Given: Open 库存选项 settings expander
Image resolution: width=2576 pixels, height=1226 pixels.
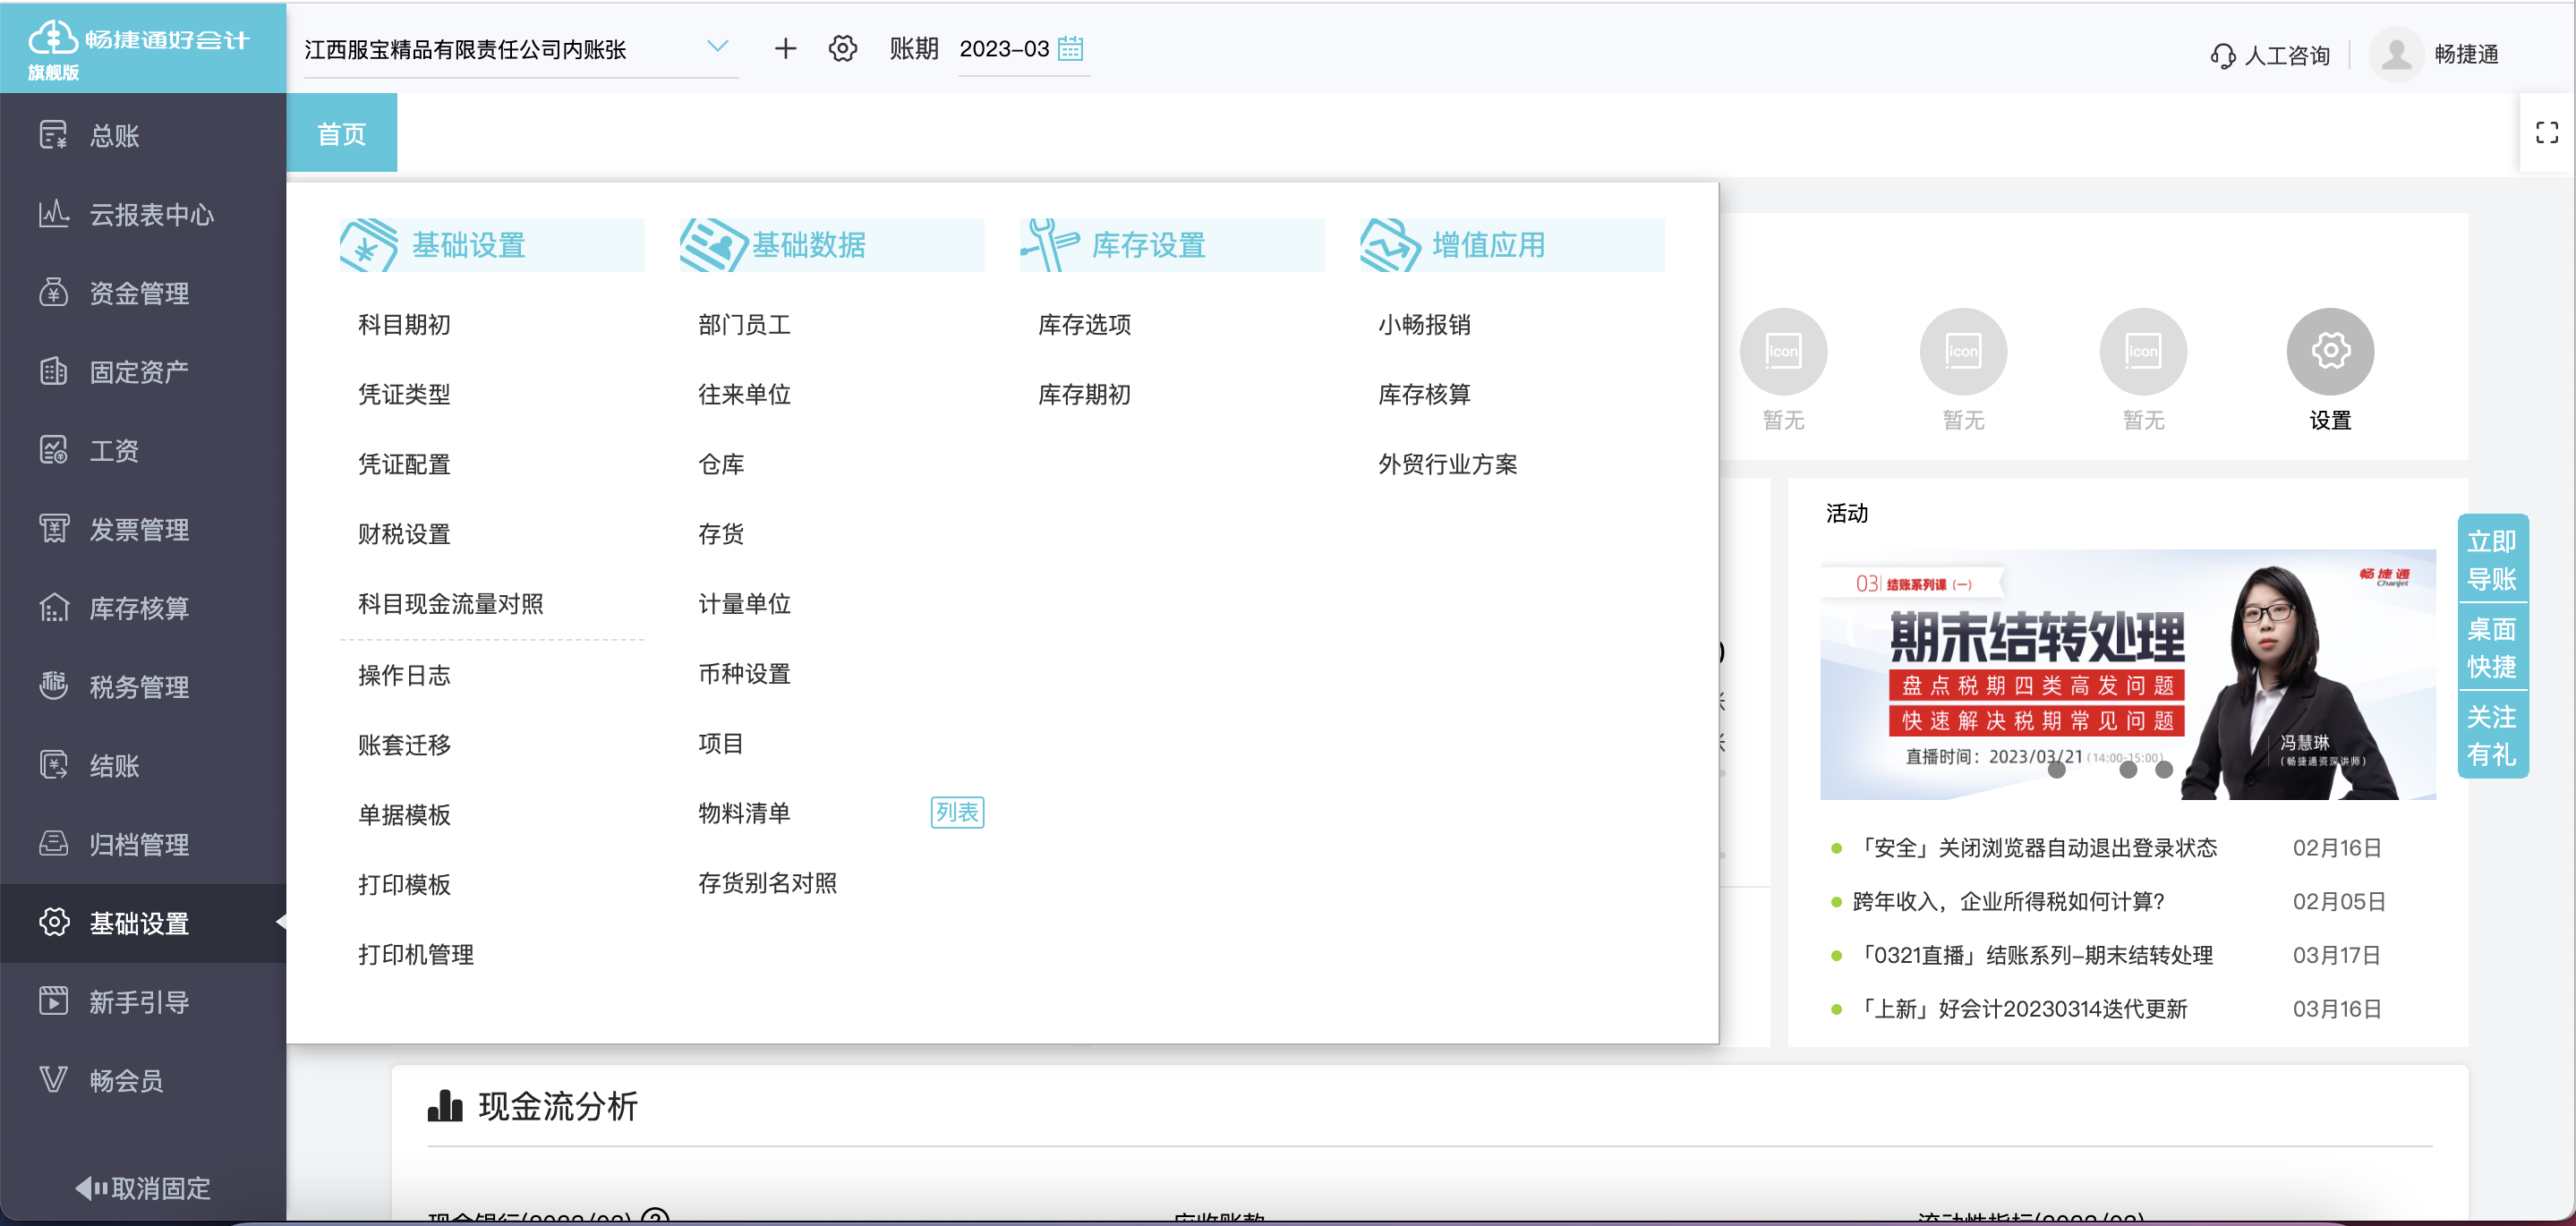Looking at the screenshot, I should 1084,324.
